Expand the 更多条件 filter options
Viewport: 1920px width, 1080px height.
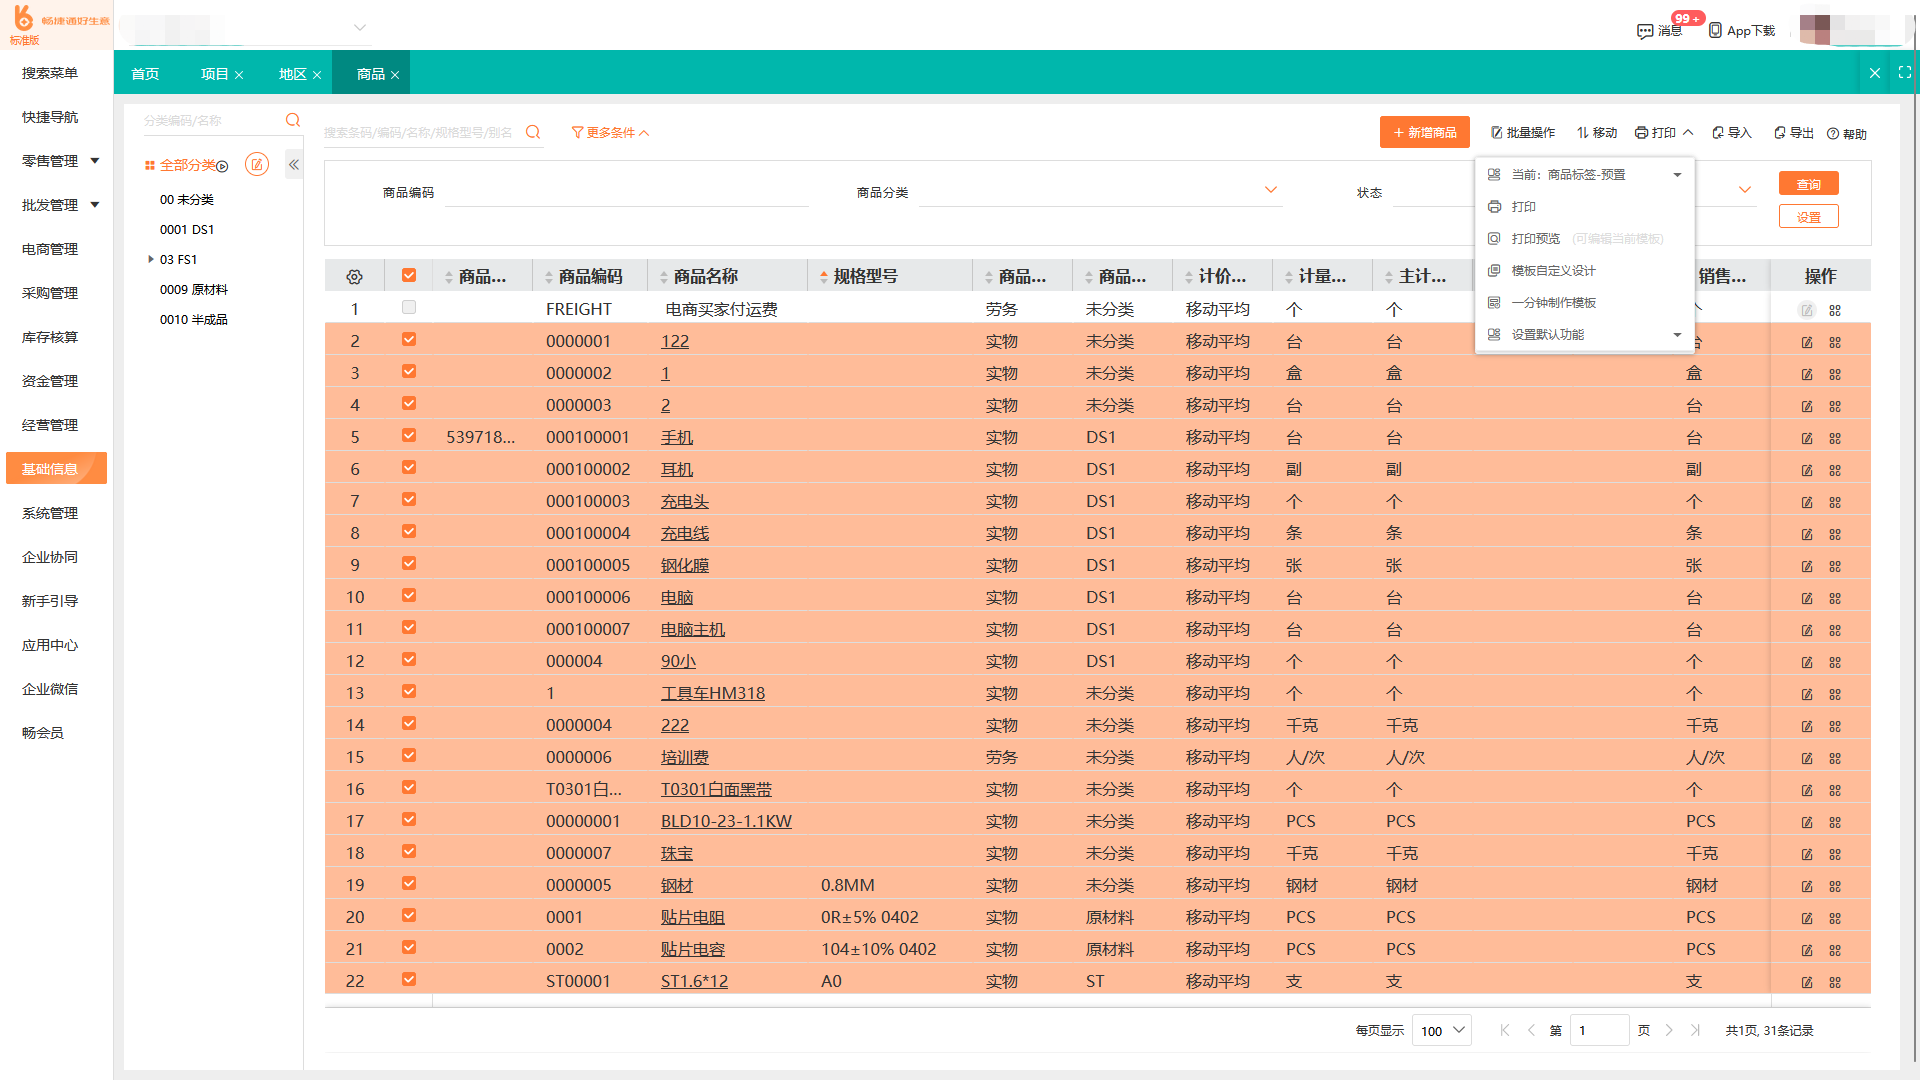(609, 132)
